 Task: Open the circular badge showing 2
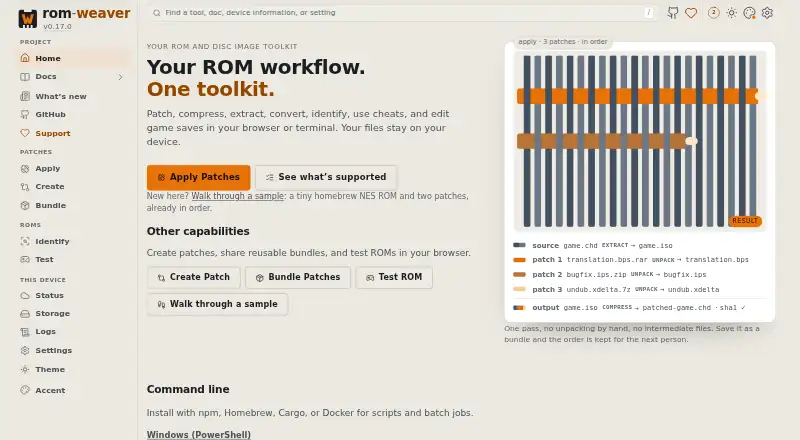[714, 13]
